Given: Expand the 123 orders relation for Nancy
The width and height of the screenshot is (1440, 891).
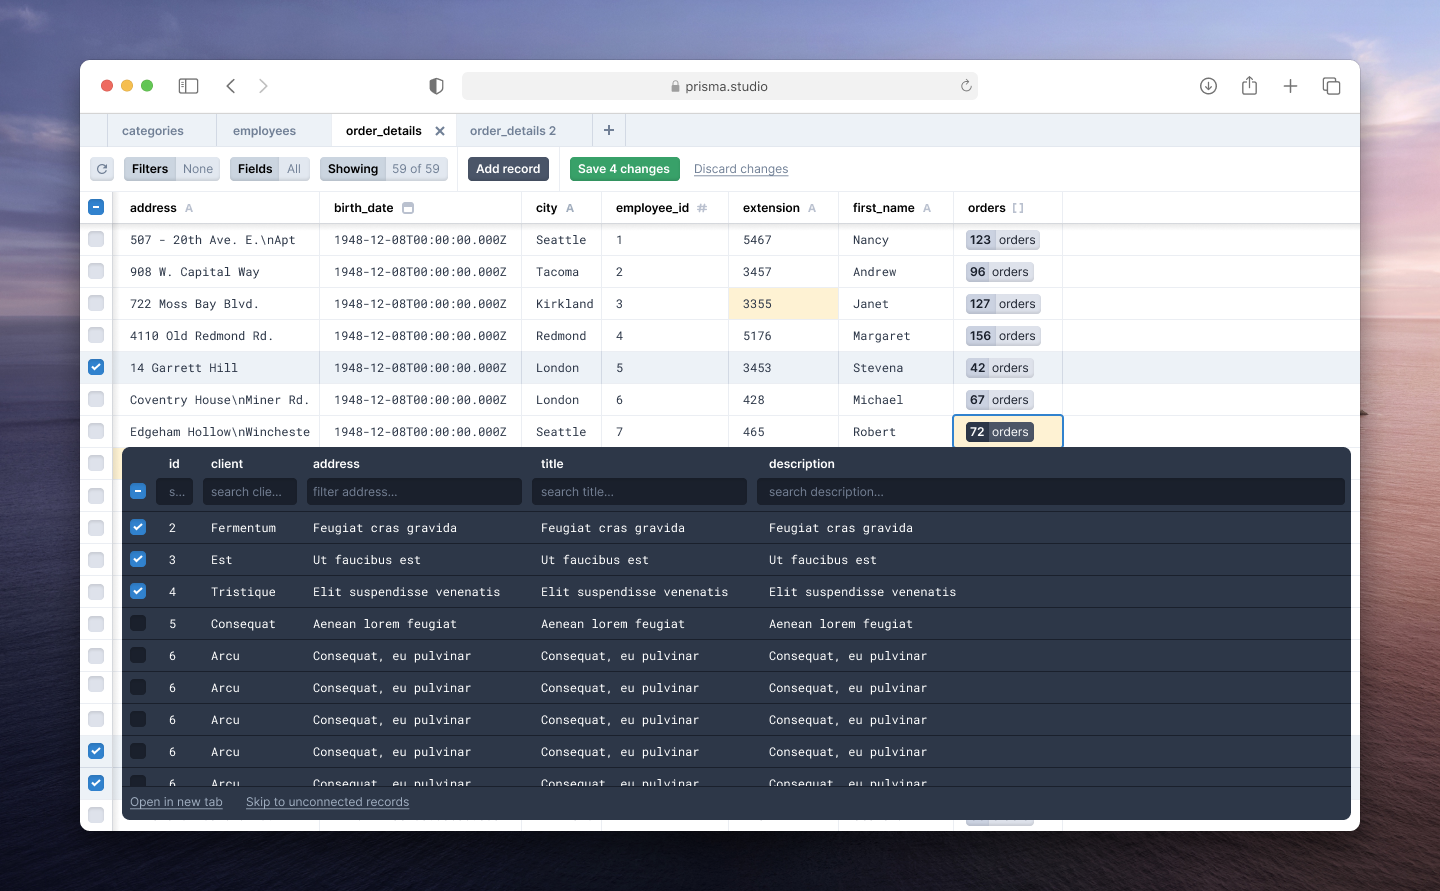Looking at the screenshot, I should (x=1002, y=240).
